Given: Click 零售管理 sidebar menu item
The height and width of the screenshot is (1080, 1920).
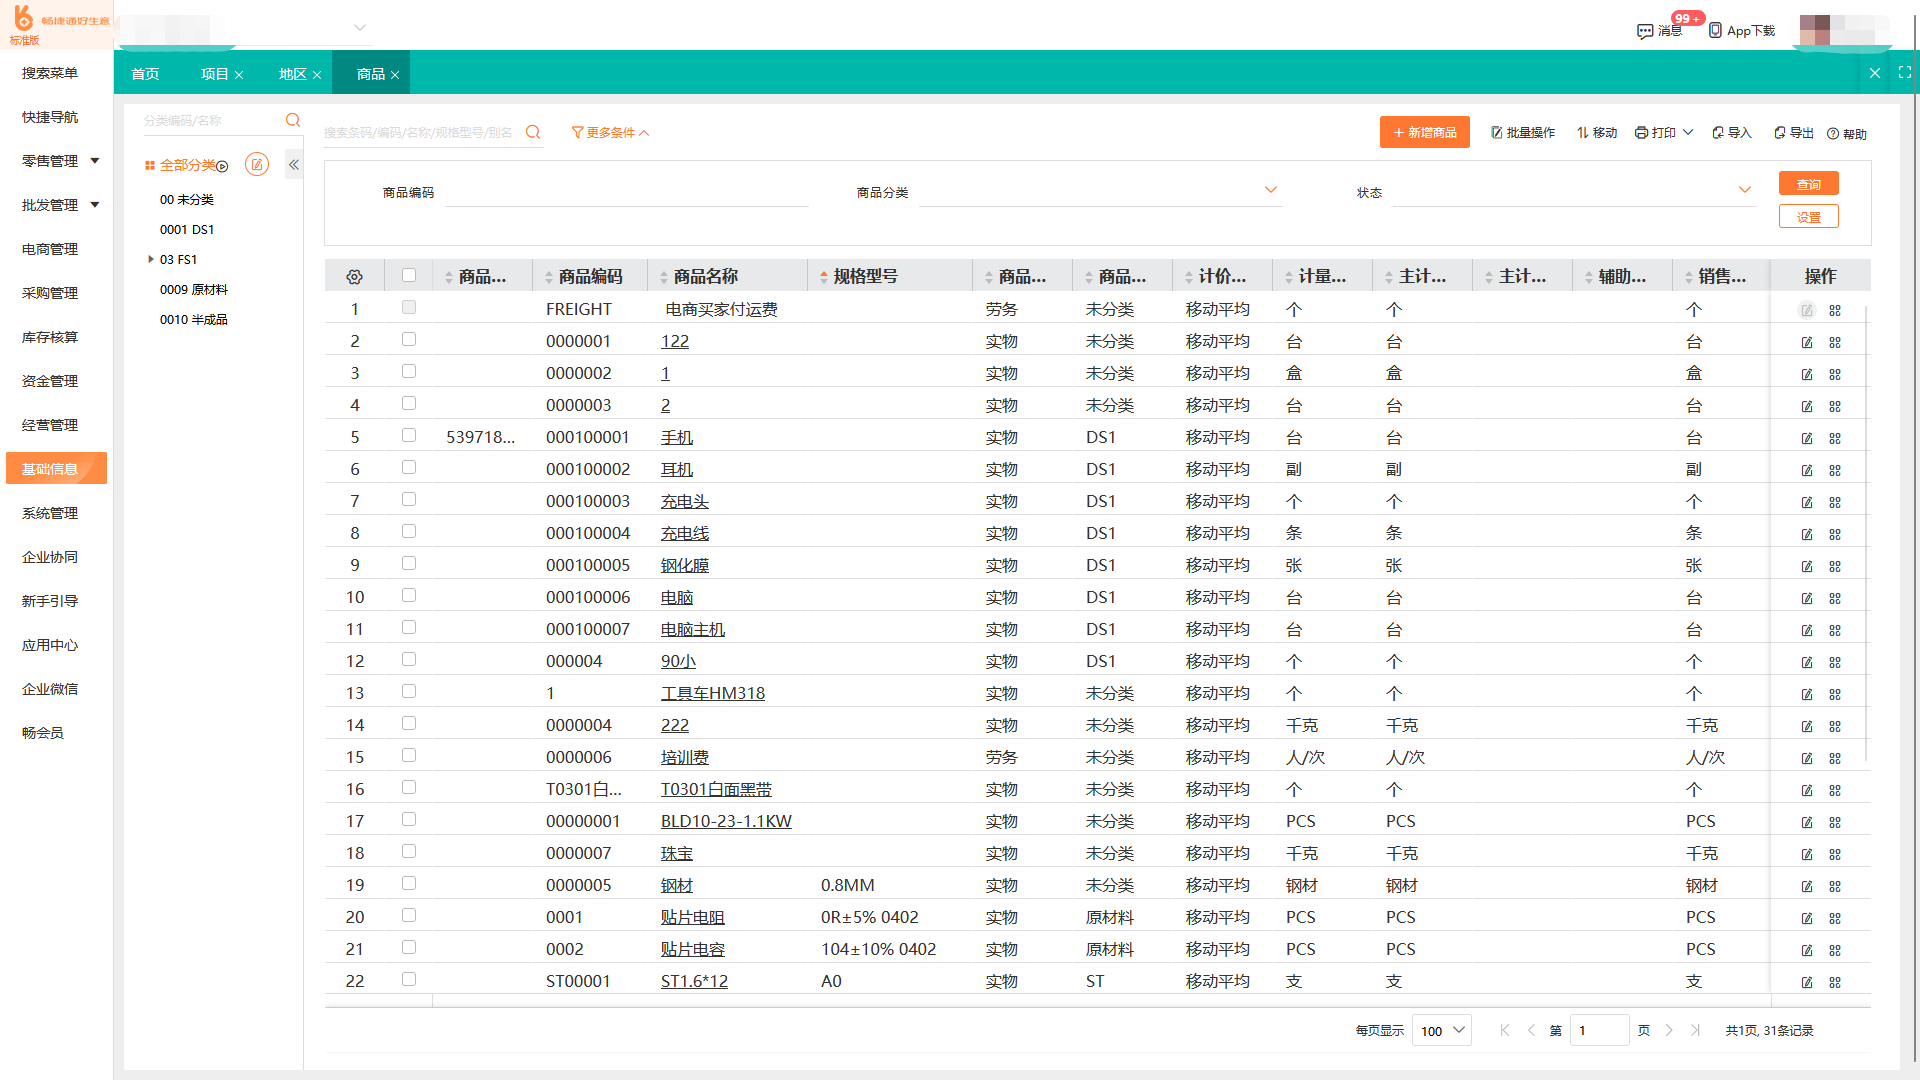Looking at the screenshot, I should [x=54, y=161].
